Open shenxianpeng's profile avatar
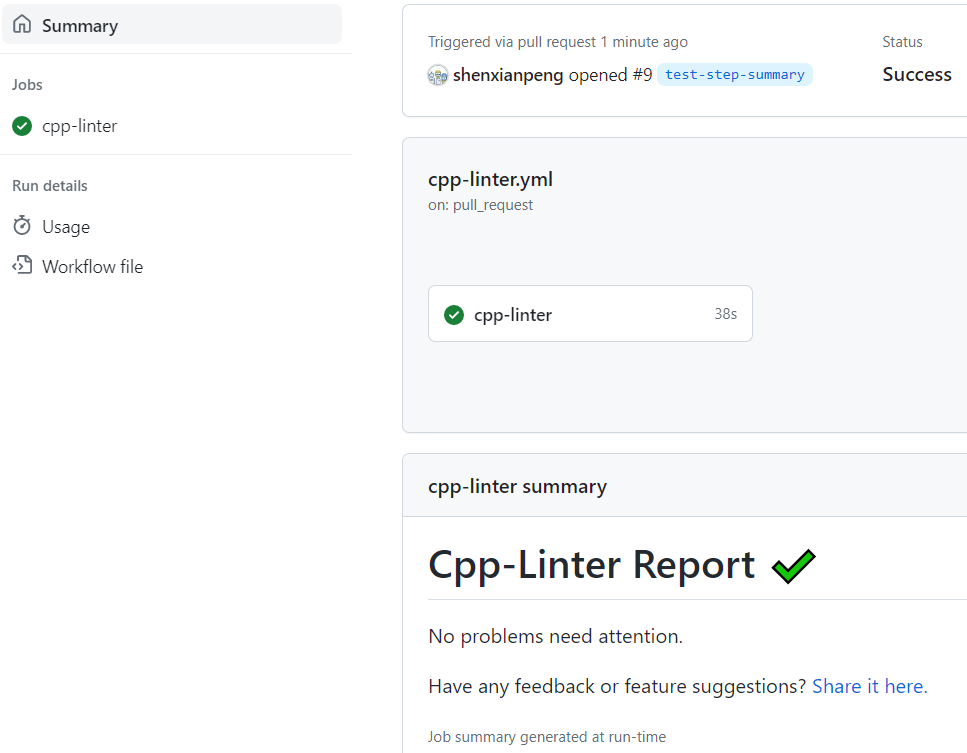Viewport: 967px width, 753px height. [437, 74]
